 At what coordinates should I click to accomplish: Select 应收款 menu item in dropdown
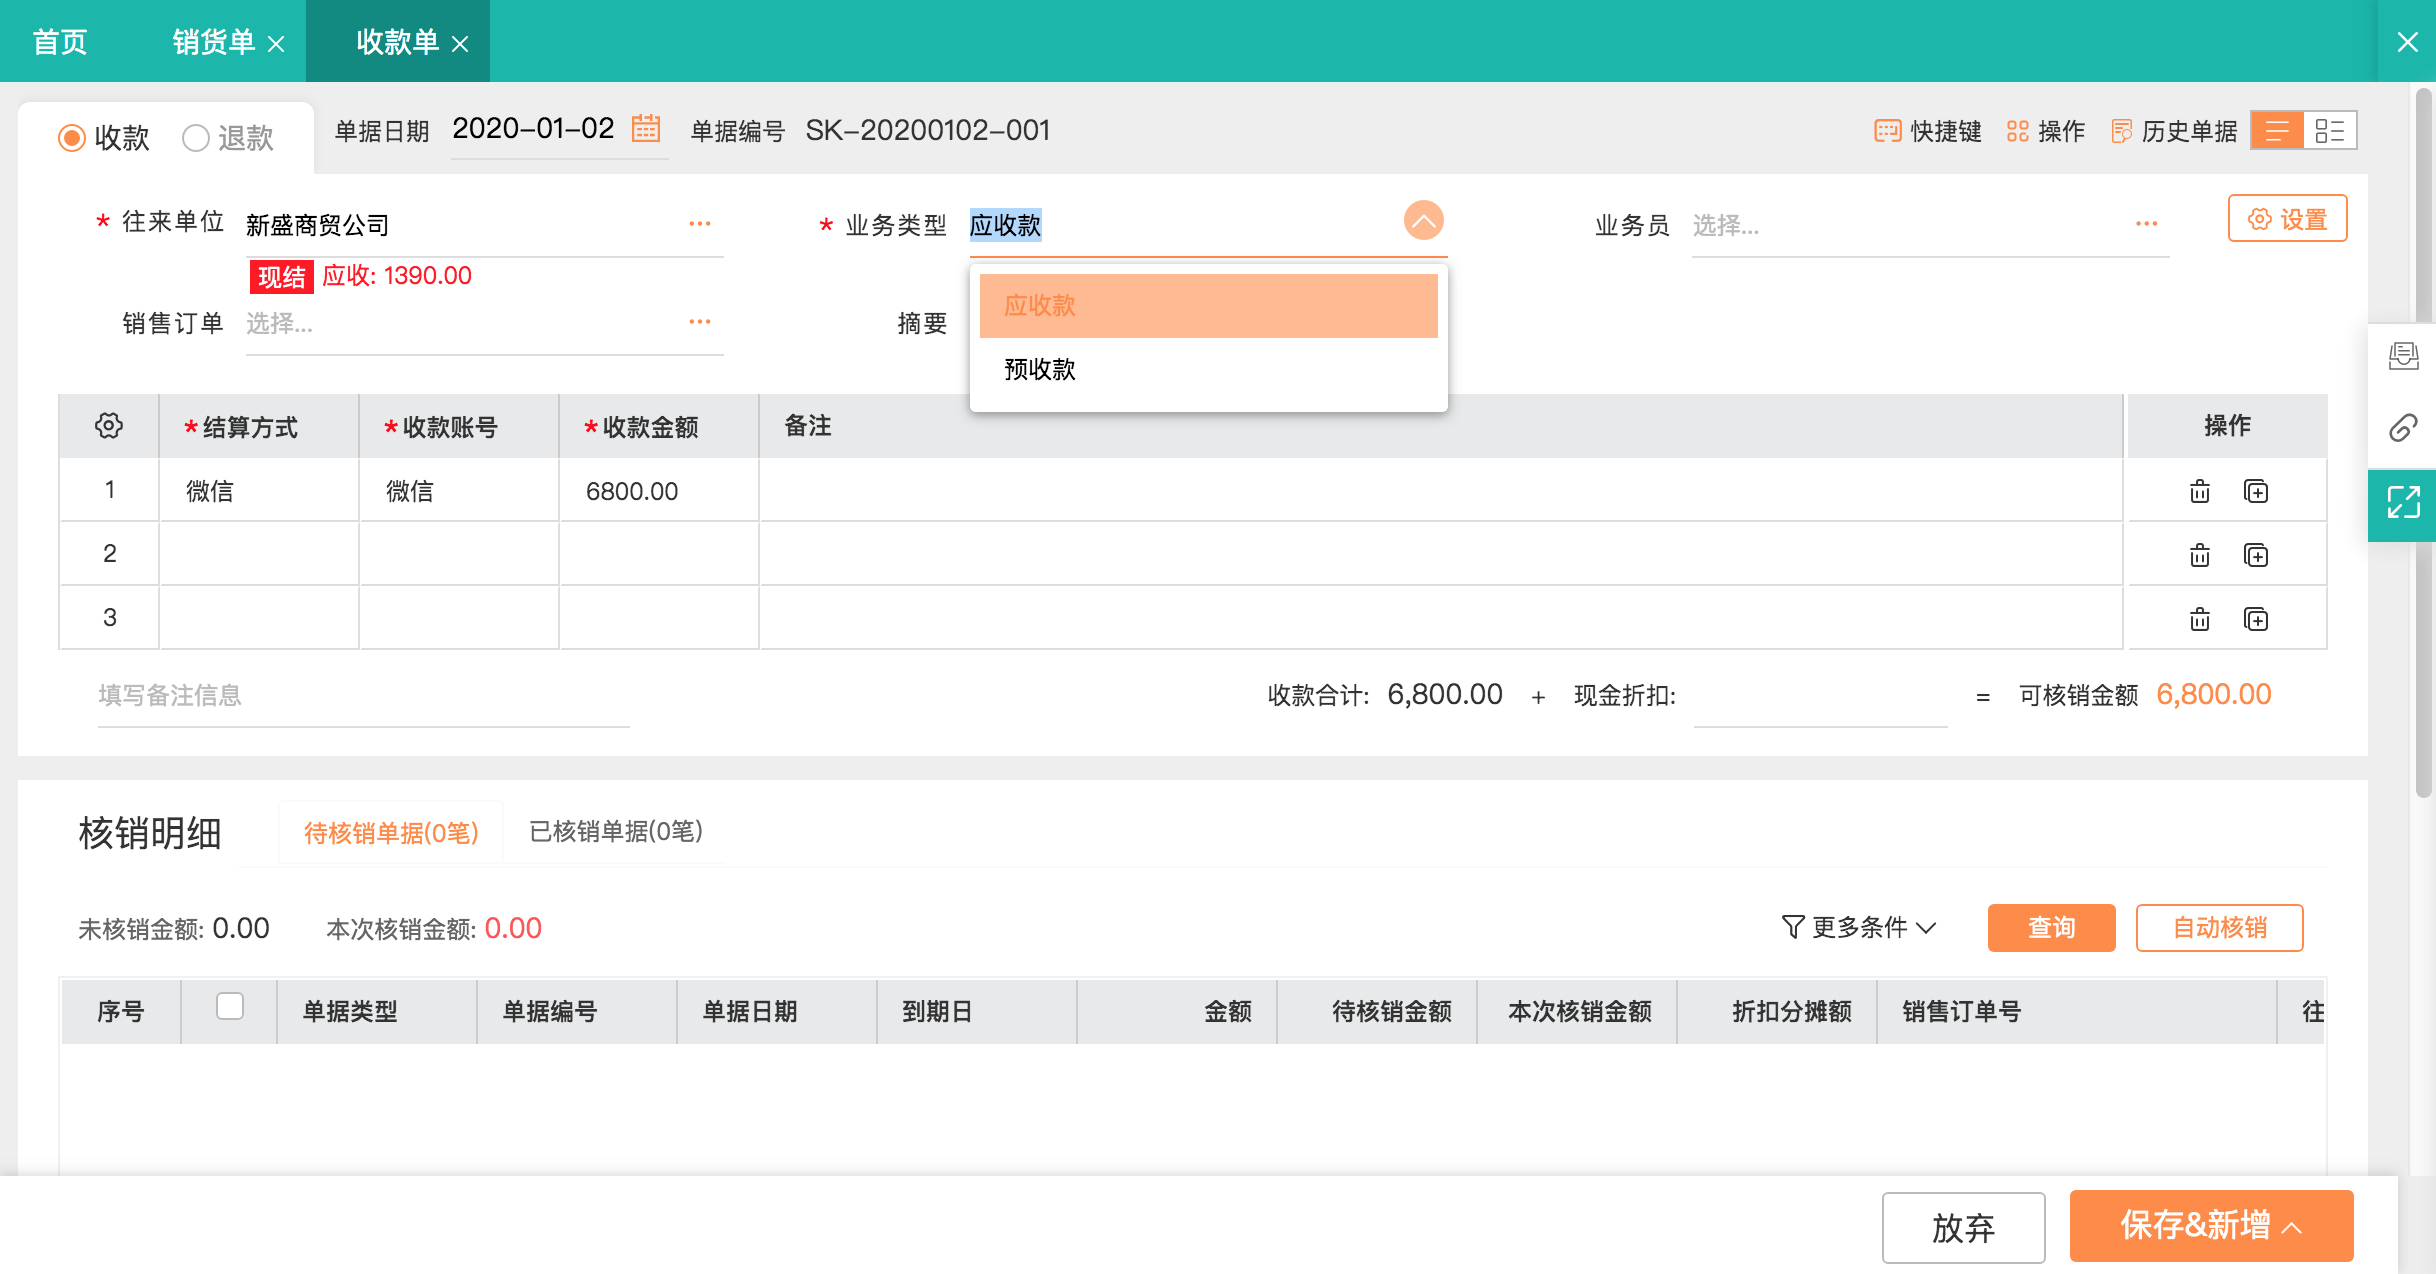1208,306
